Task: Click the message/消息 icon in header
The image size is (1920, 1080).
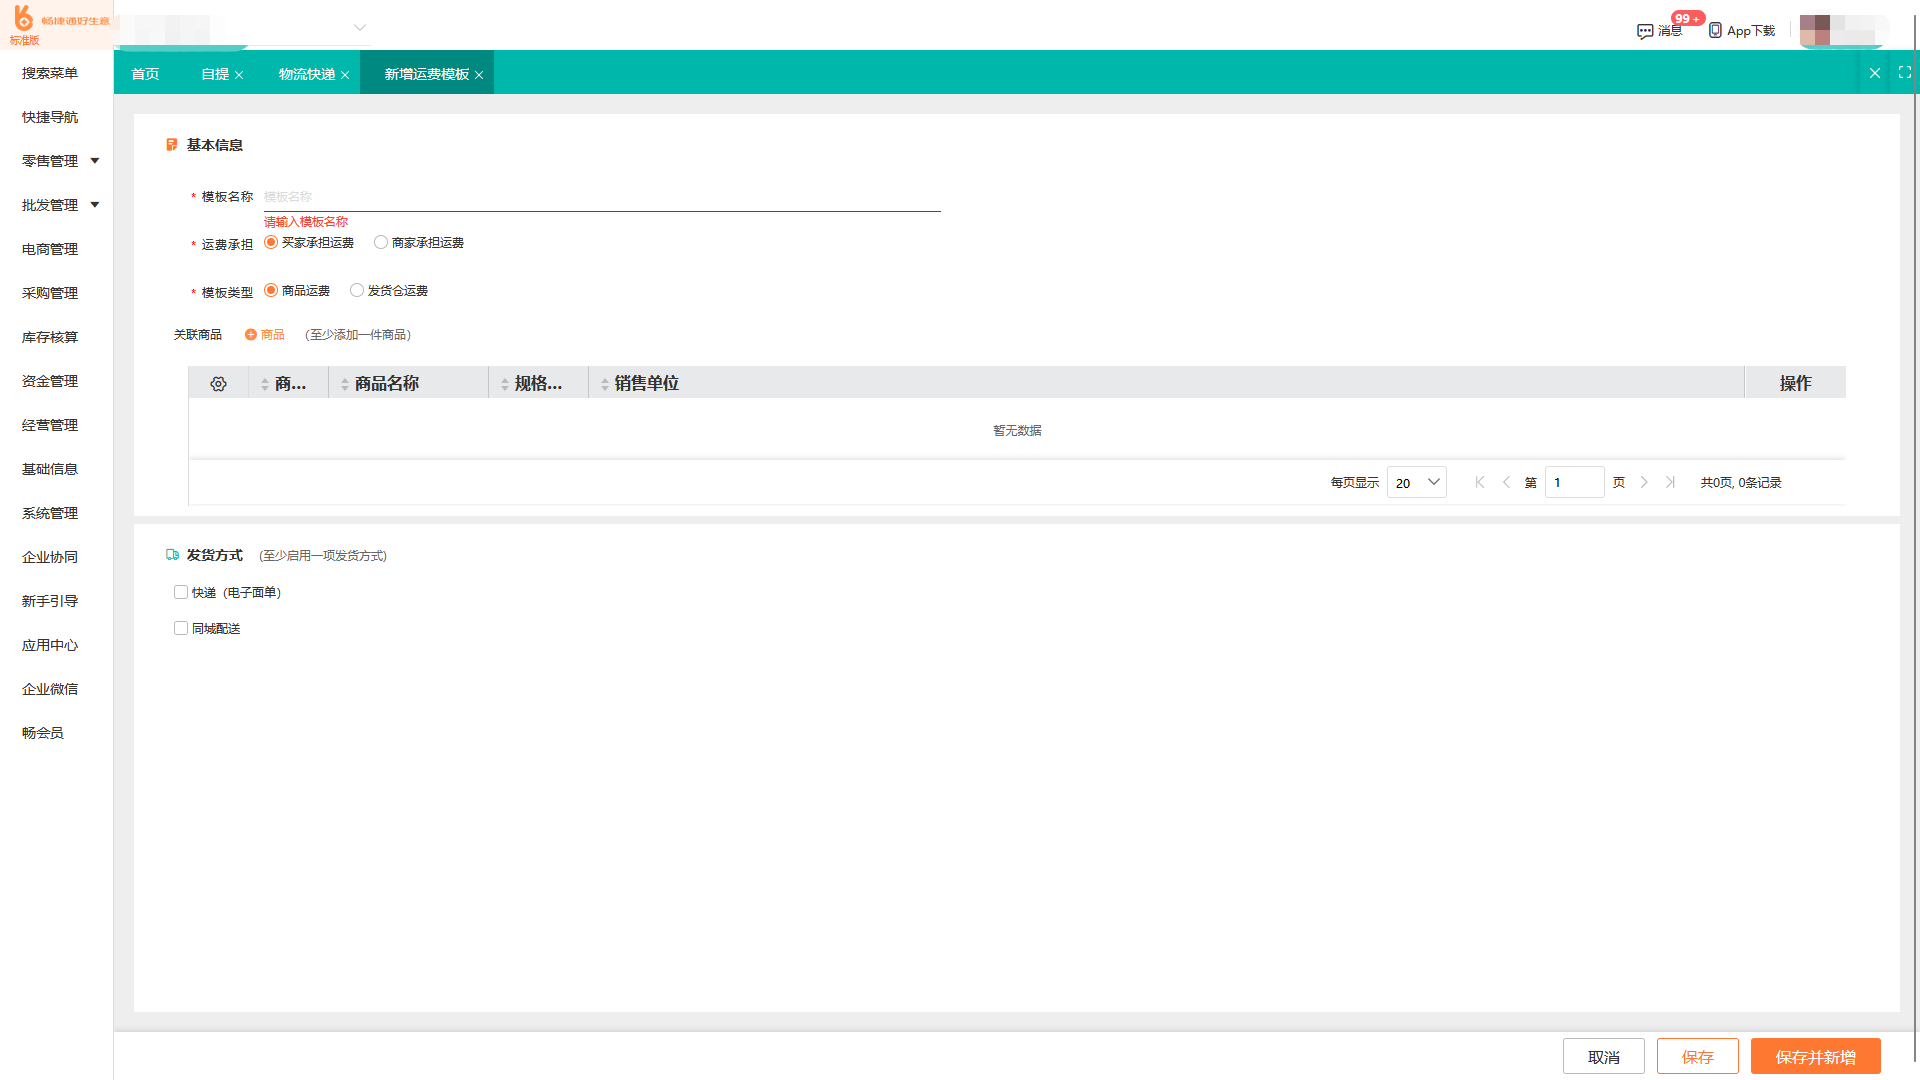Action: pyautogui.click(x=1659, y=29)
